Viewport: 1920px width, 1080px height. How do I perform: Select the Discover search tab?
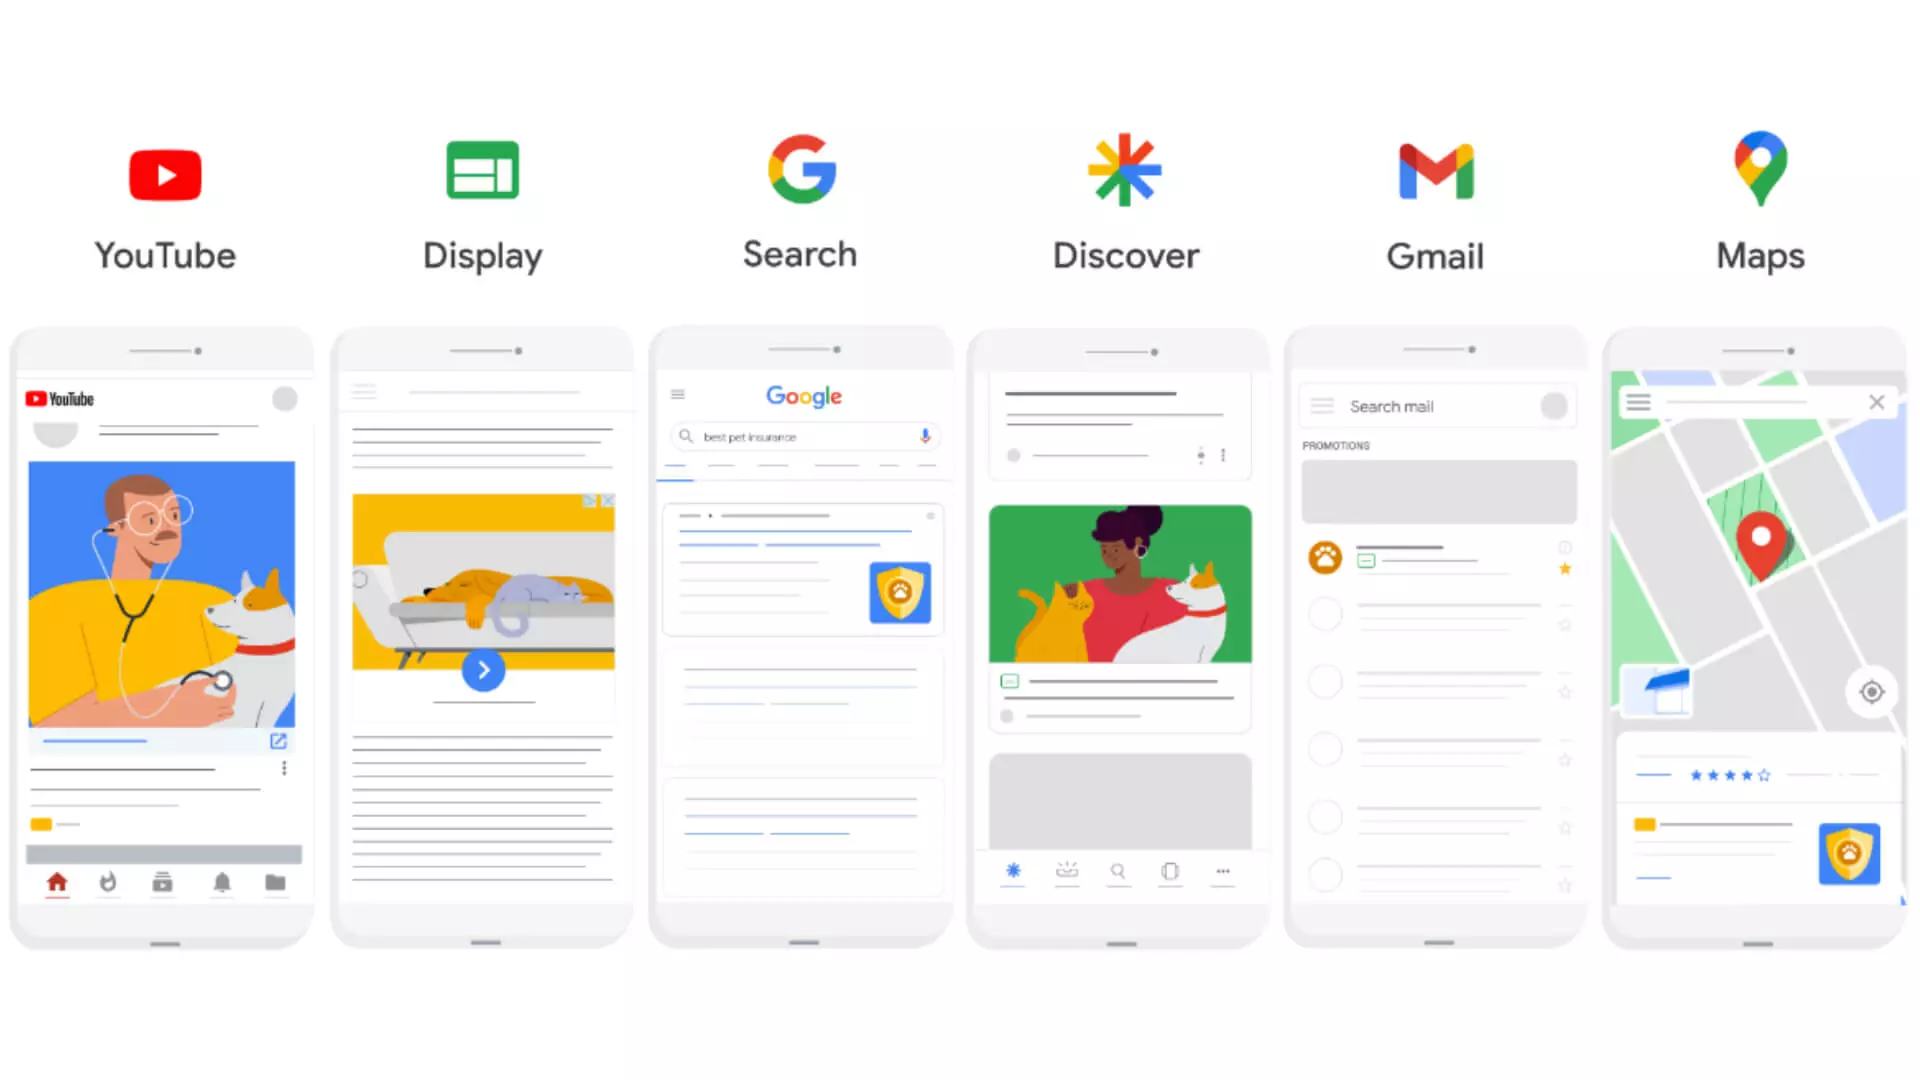[1118, 870]
